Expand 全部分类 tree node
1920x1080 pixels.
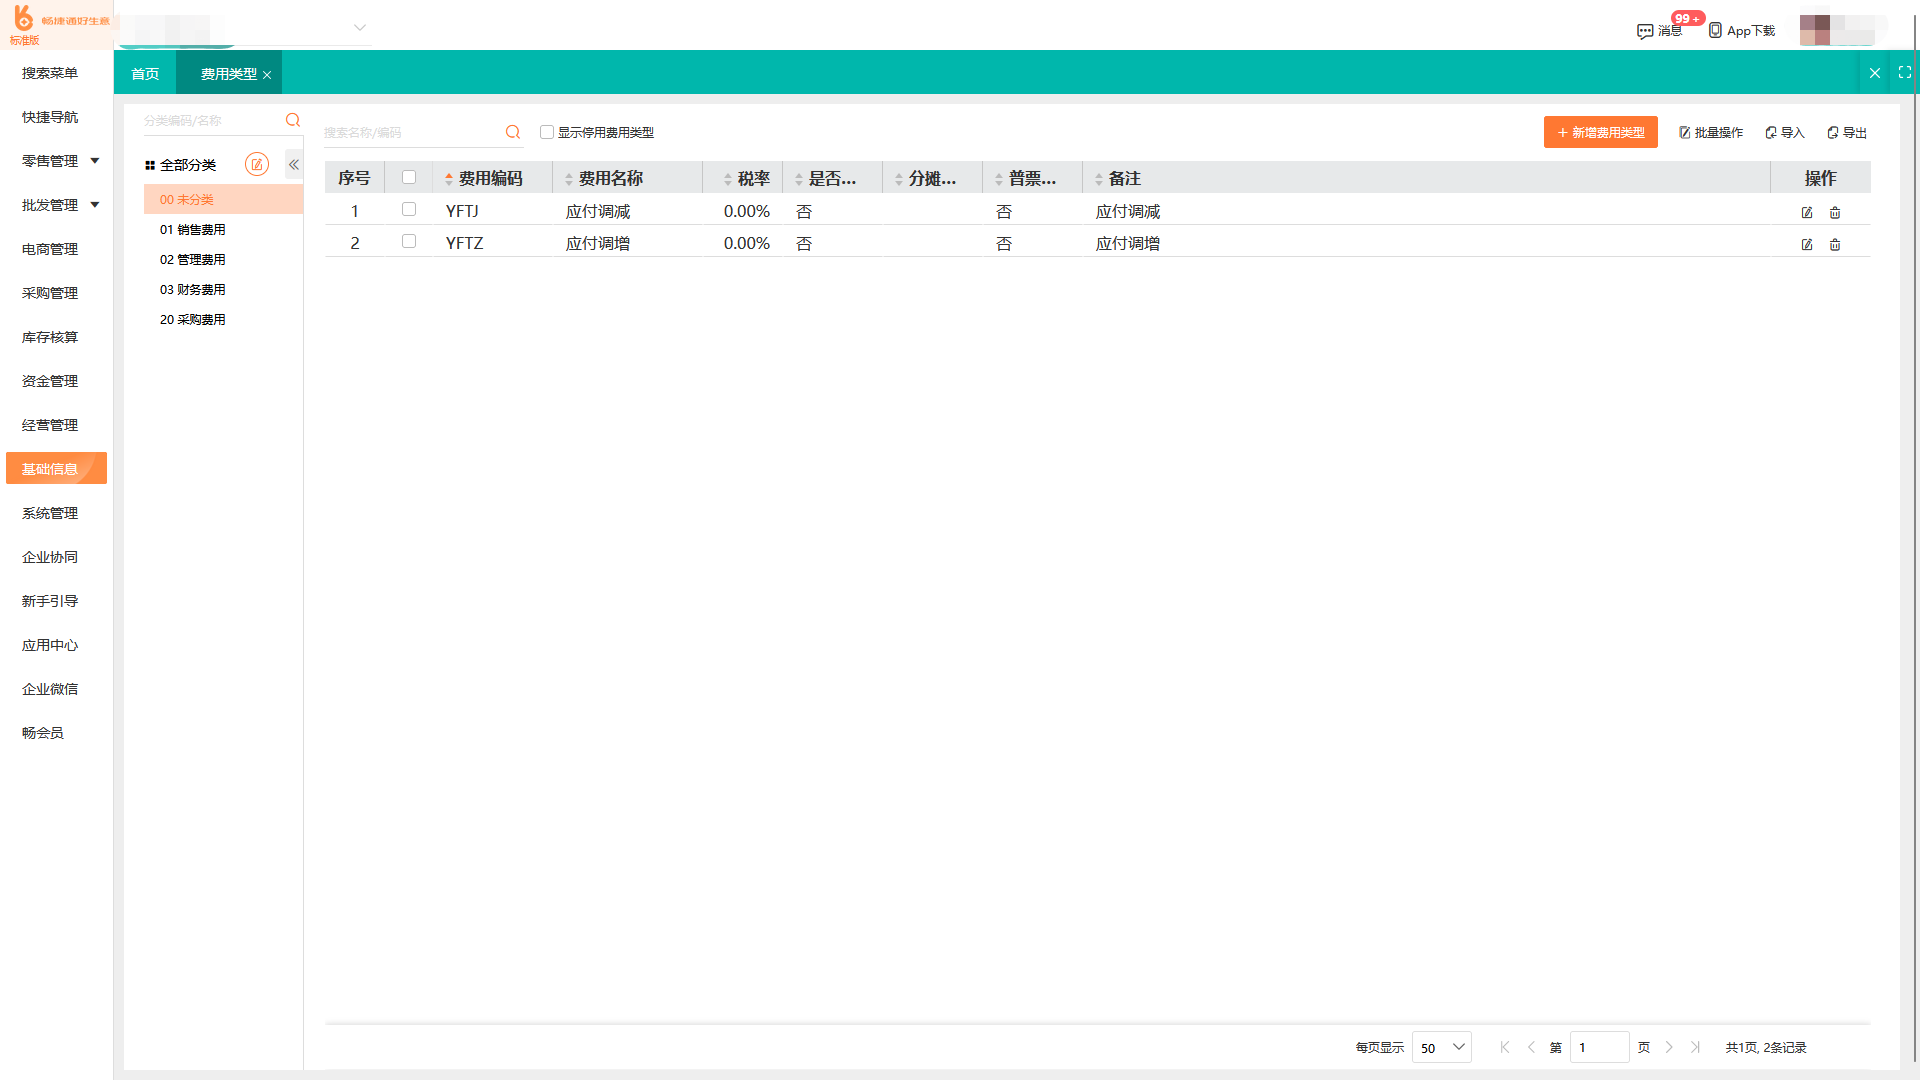pos(148,165)
